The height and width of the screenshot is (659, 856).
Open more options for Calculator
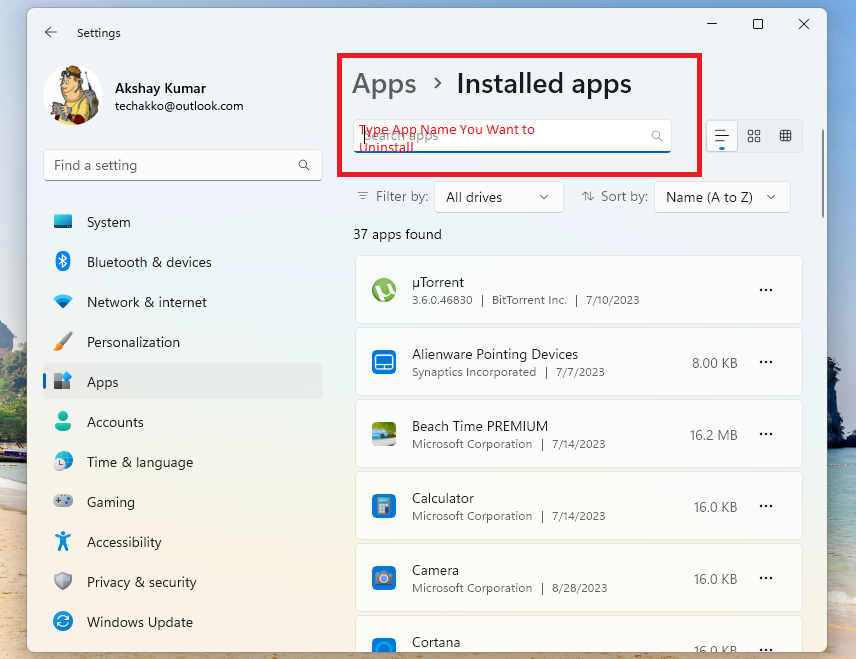pos(766,506)
